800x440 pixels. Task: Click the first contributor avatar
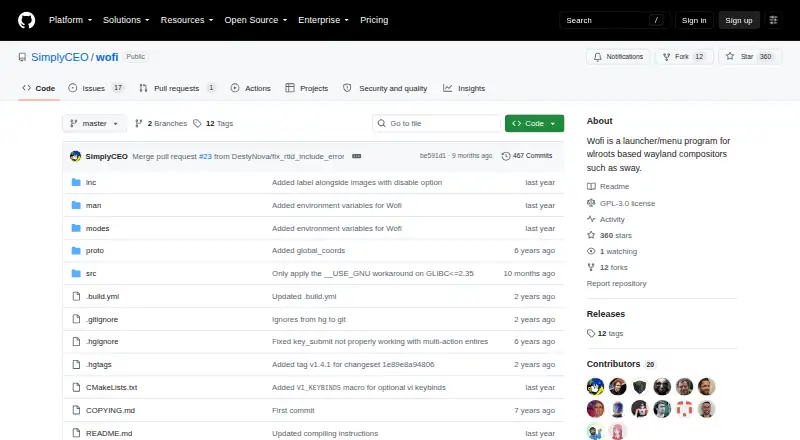(x=595, y=386)
